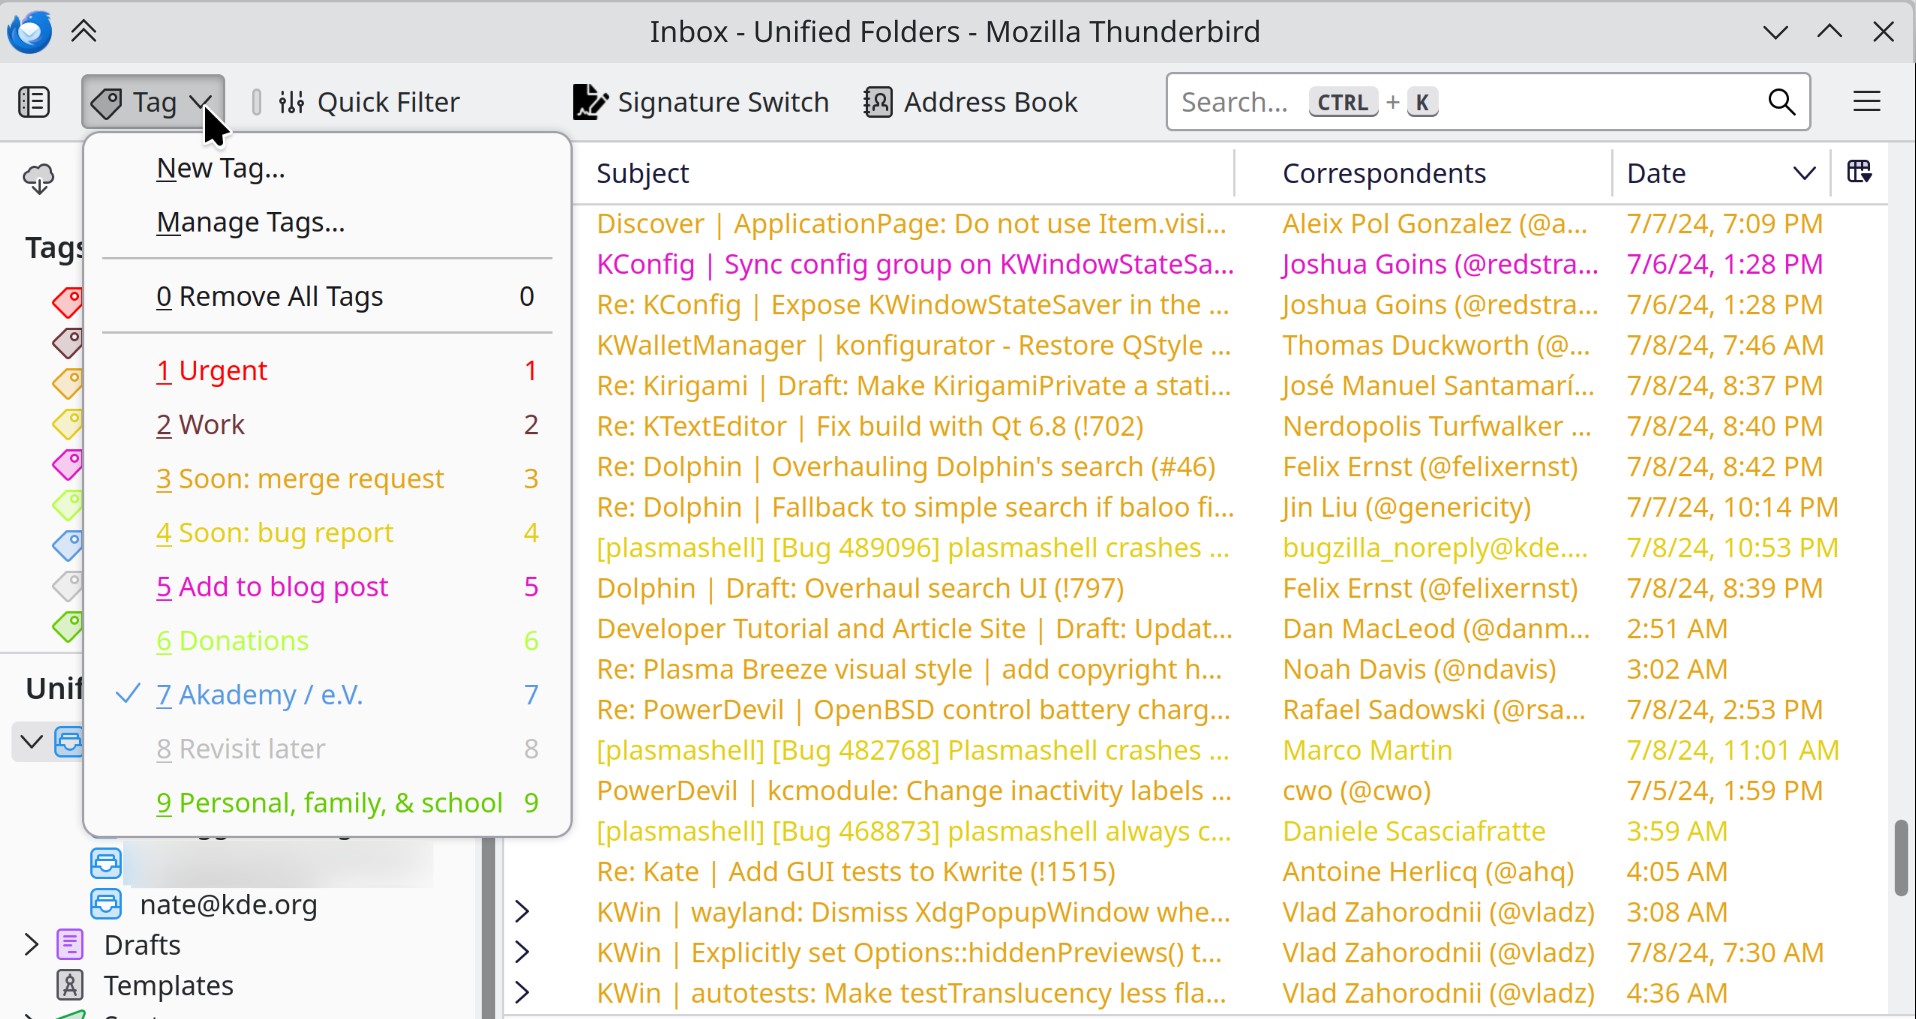Open the column picker icon

[1859, 173]
